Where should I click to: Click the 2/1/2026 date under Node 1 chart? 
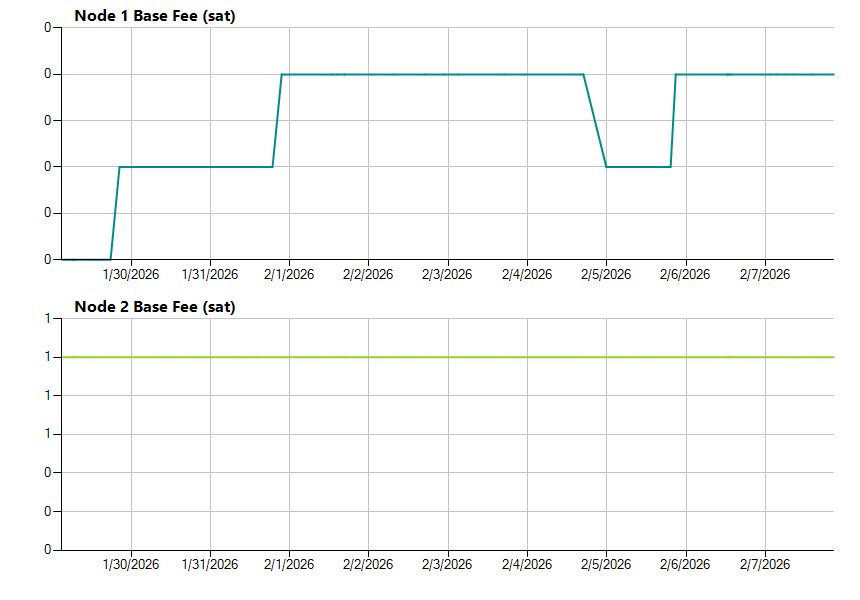pos(289,274)
